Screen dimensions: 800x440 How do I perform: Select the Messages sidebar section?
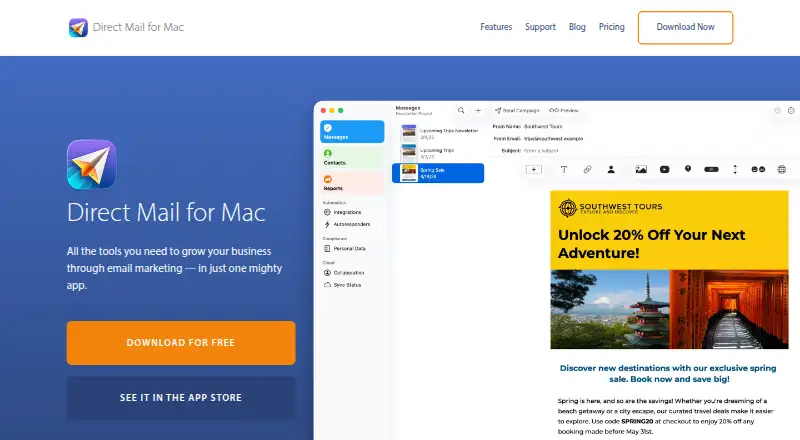[352, 132]
